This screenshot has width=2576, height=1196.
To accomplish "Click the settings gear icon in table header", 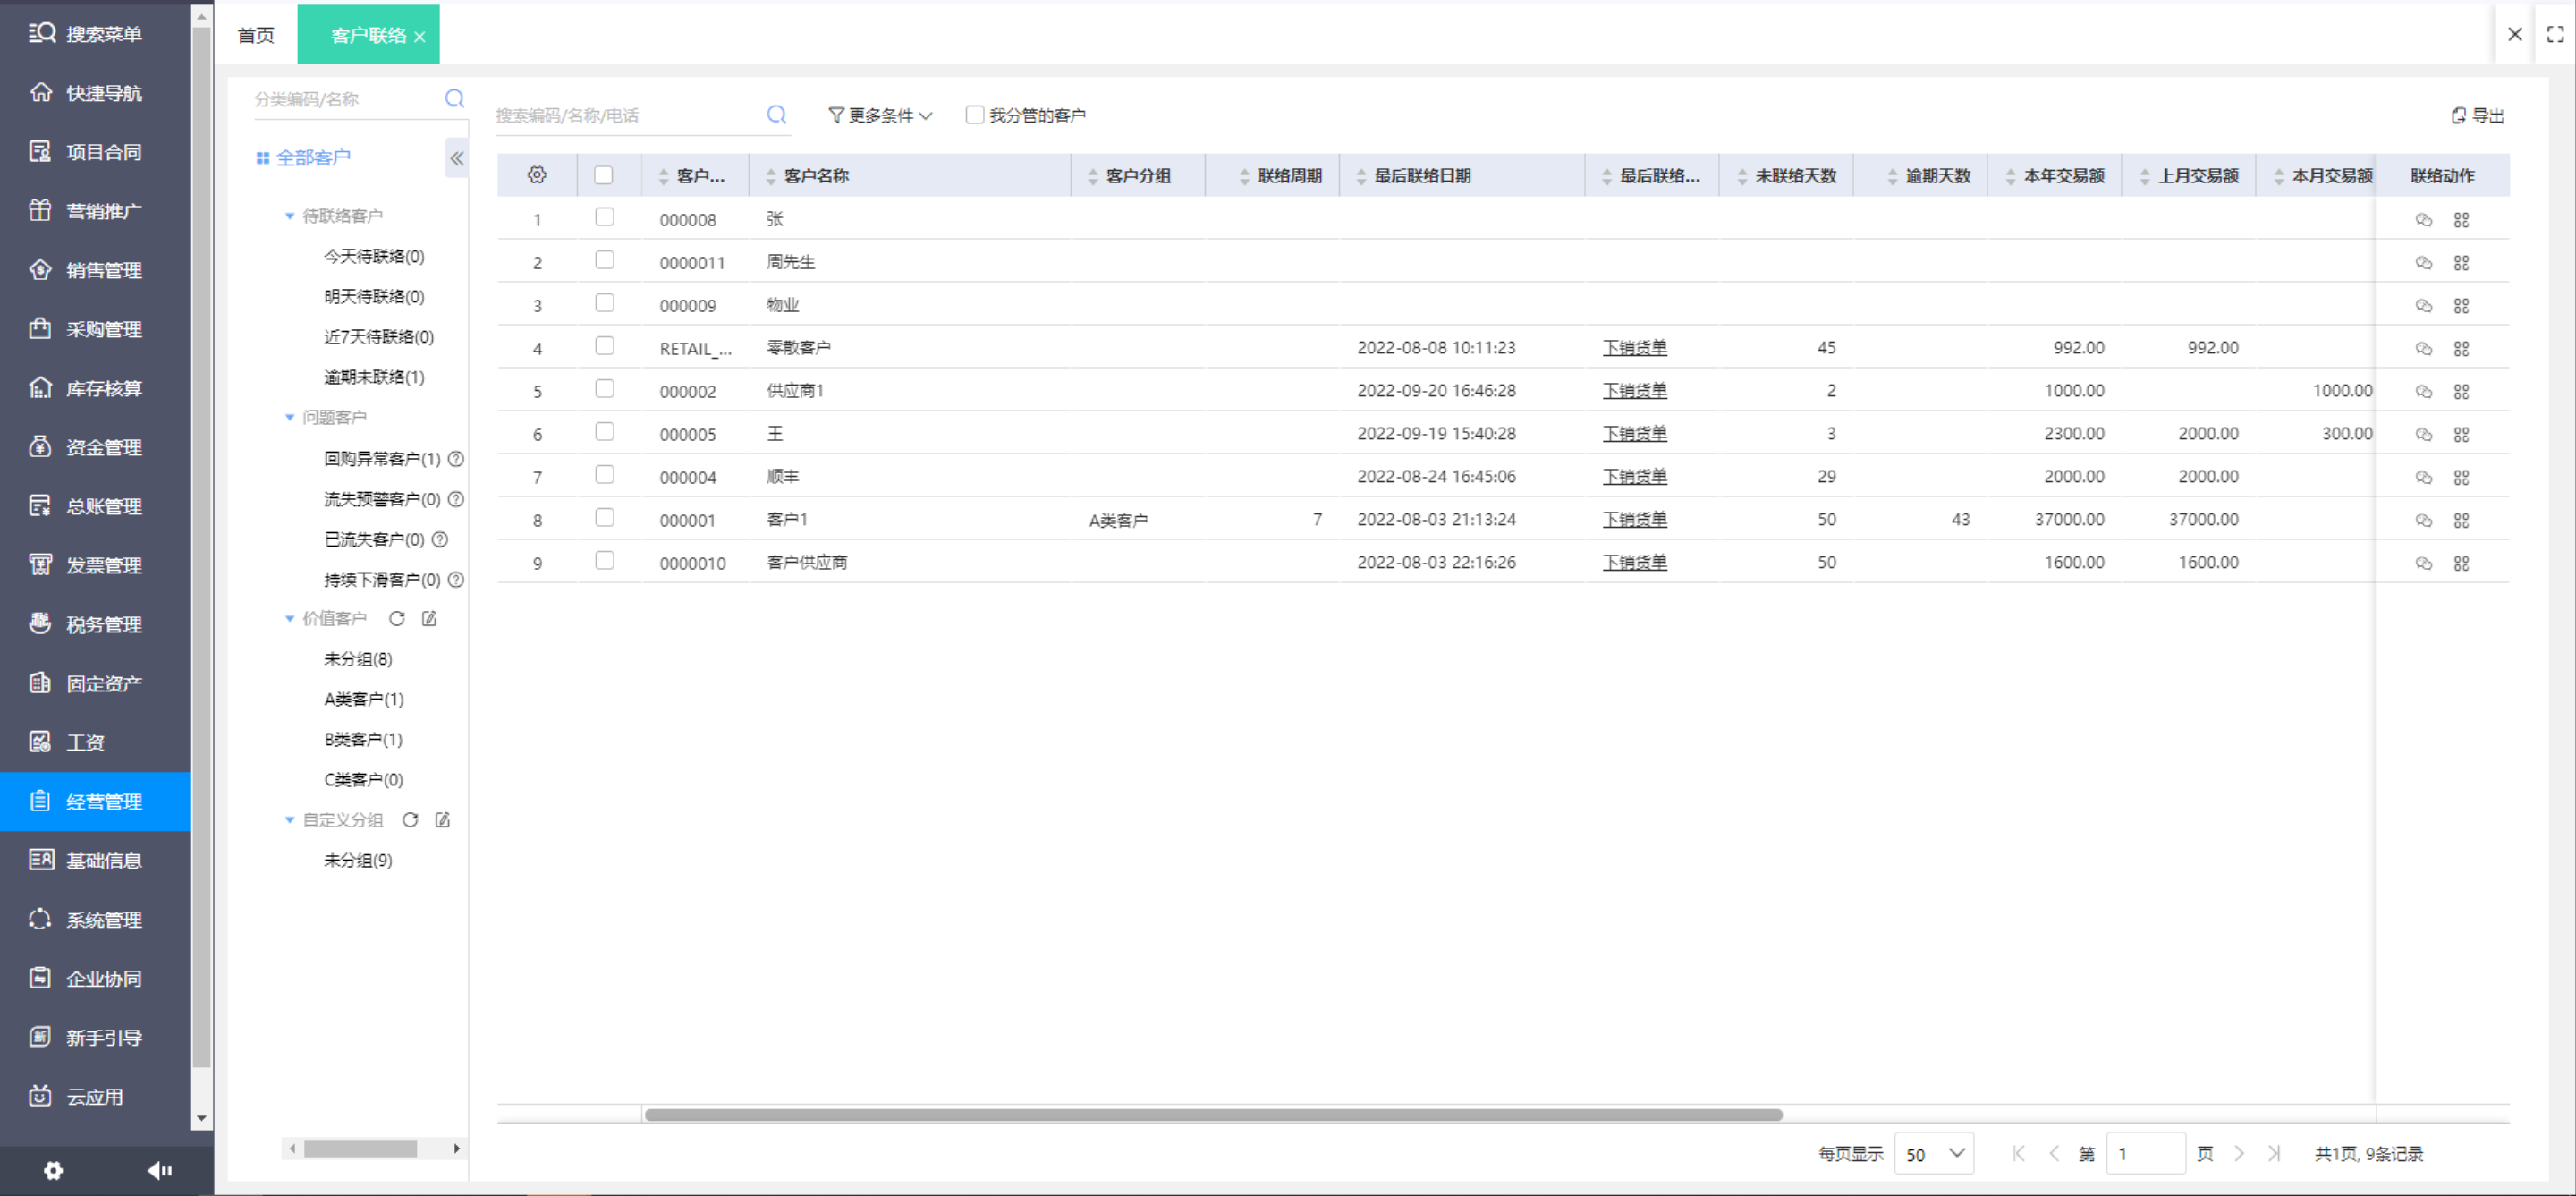I will (538, 176).
